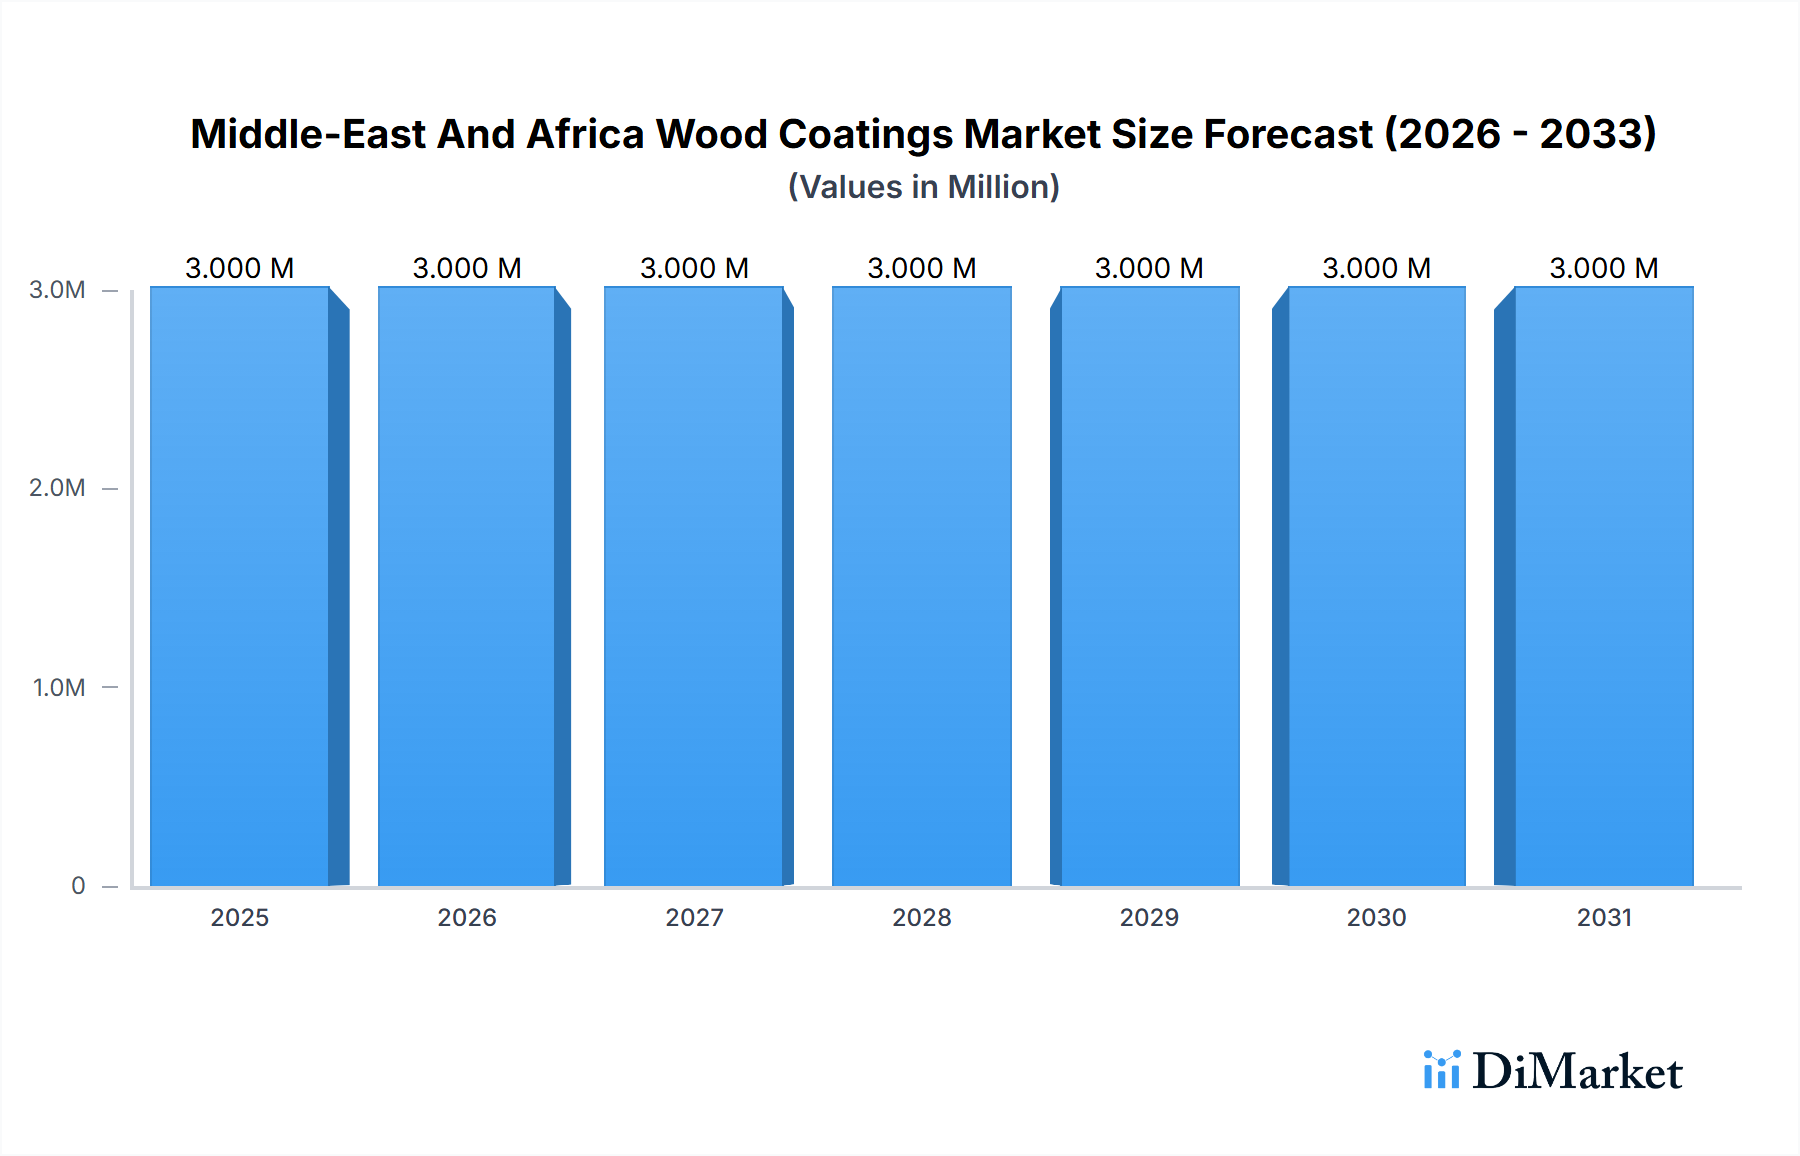The image size is (1800, 1156).
Task: Click the 3.000 M label above 2025 bar
Action: [x=240, y=267]
